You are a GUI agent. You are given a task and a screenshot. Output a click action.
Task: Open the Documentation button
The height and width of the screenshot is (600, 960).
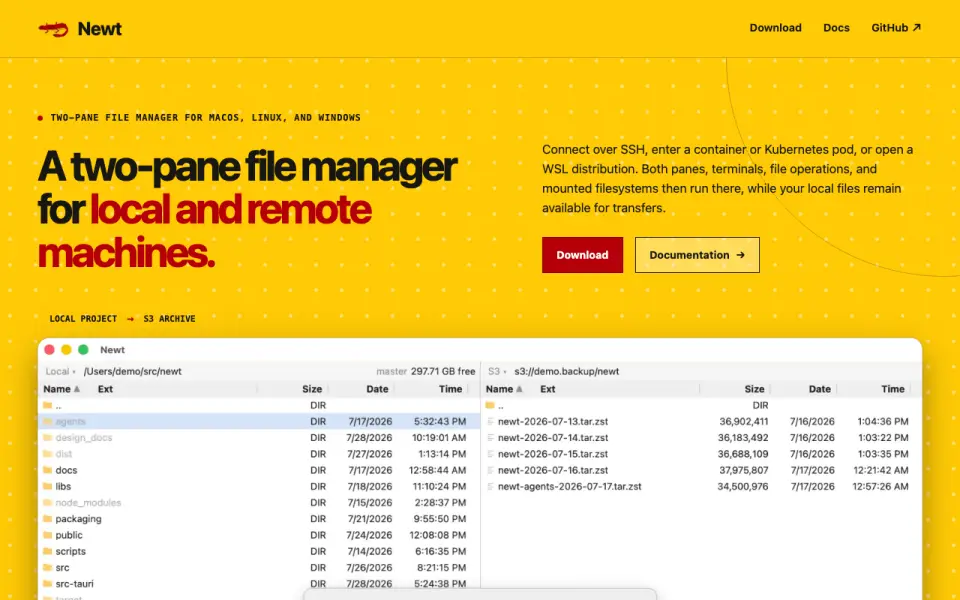(697, 255)
